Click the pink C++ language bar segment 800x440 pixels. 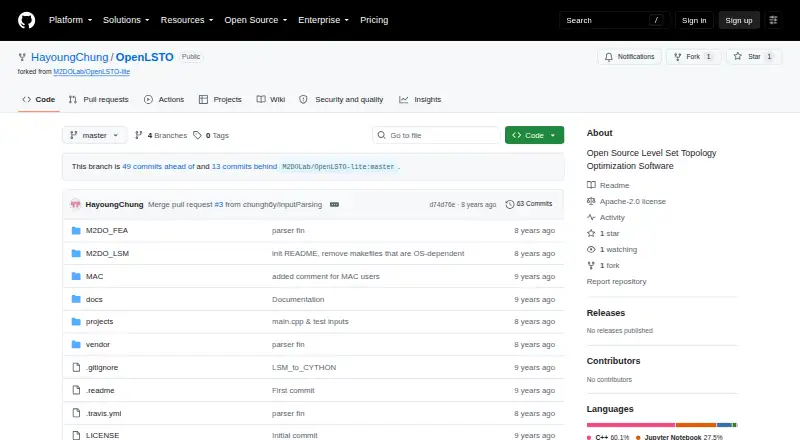point(631,425)
